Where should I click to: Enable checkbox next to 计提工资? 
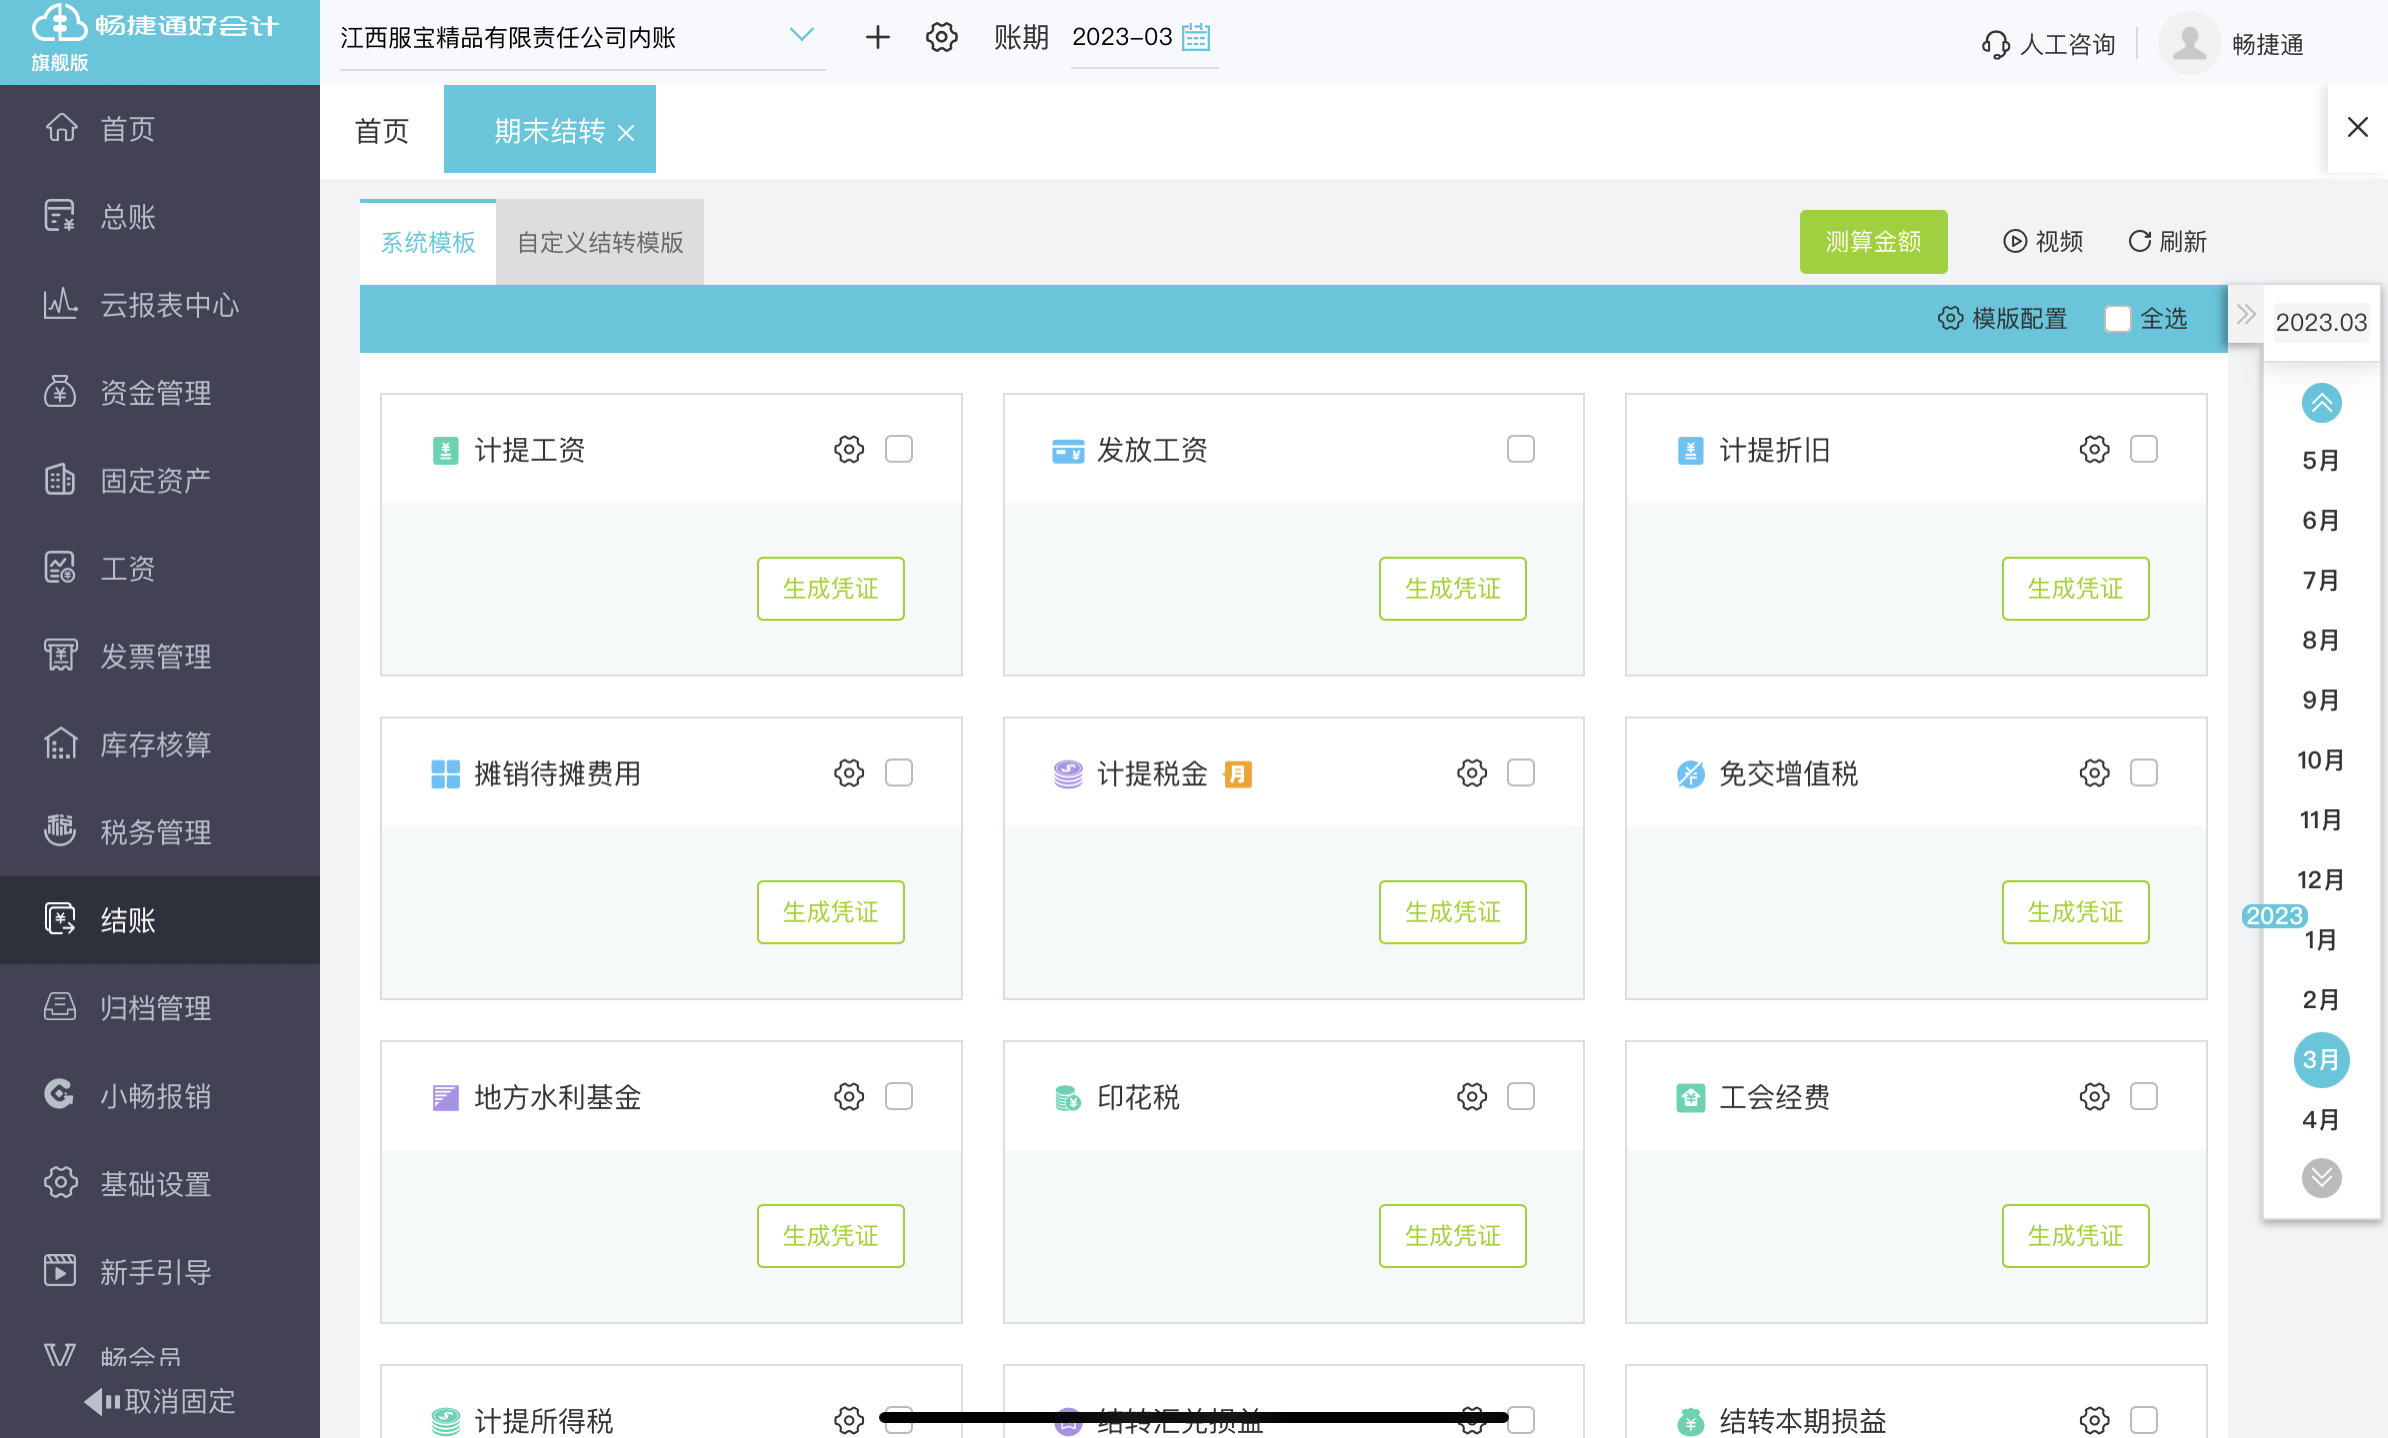pos(901,449)
